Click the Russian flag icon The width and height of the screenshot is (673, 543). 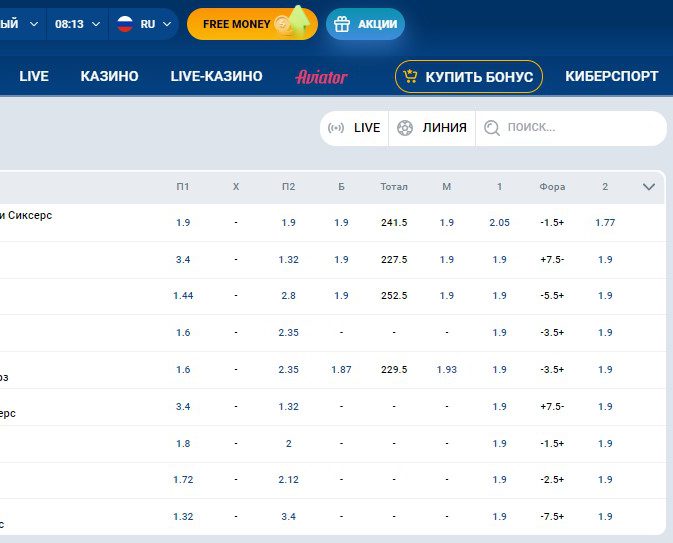click(x=125, y=24)
